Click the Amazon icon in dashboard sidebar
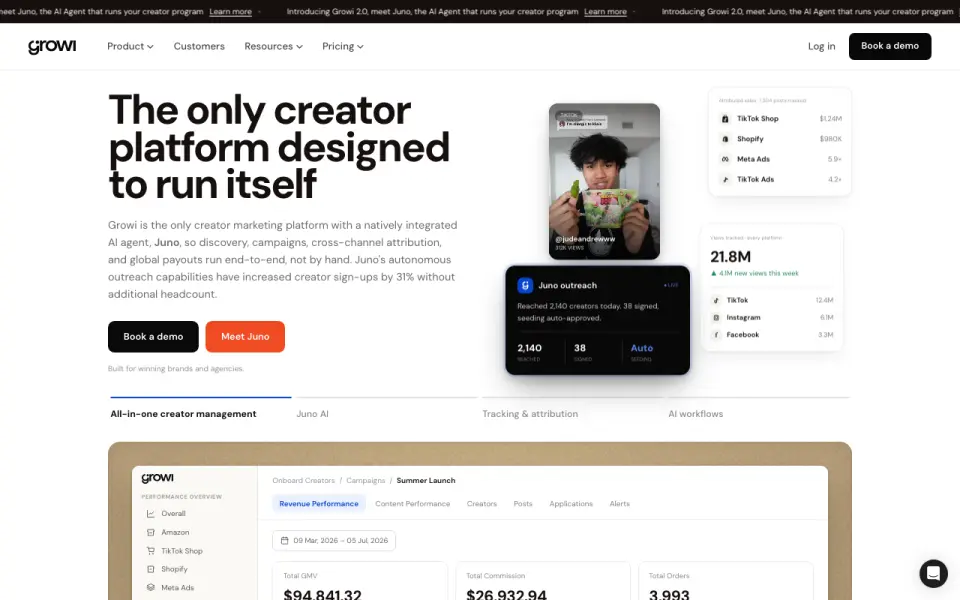The image size is (960, 600). pos(151,533)
